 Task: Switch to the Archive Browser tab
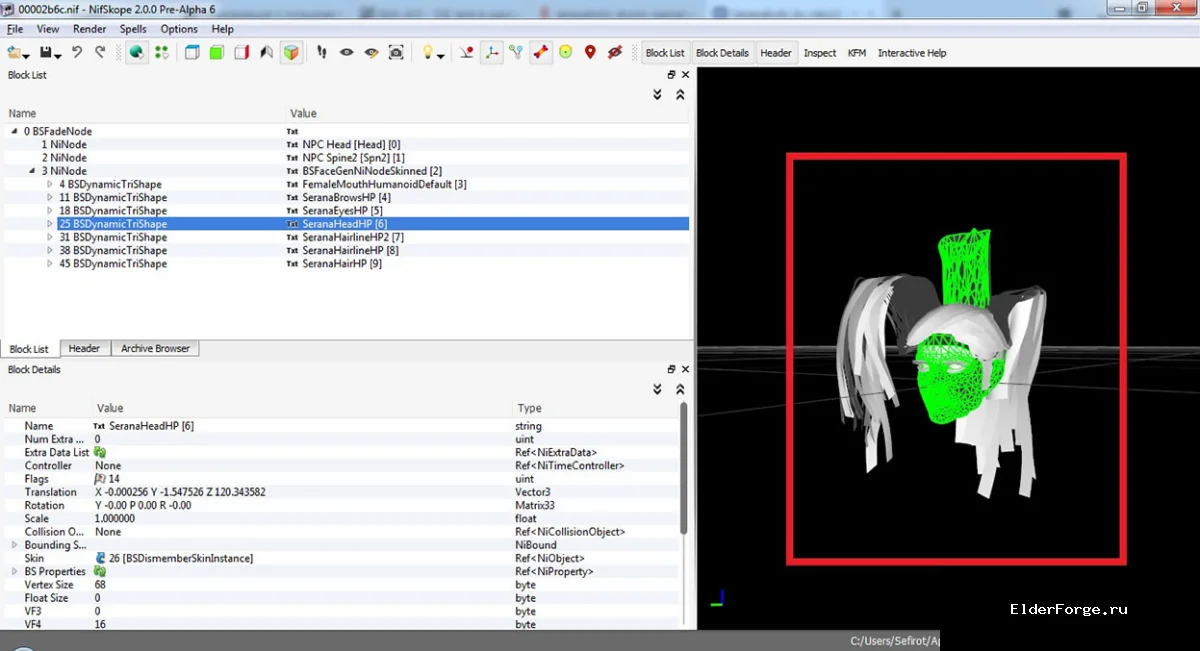[x=155, y=348]
